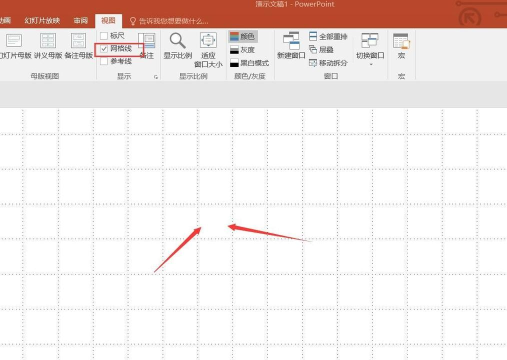The height and width of the screenshot is (360, 507).
Task: Open the Macros (宏) button
Action: (401, 46)
